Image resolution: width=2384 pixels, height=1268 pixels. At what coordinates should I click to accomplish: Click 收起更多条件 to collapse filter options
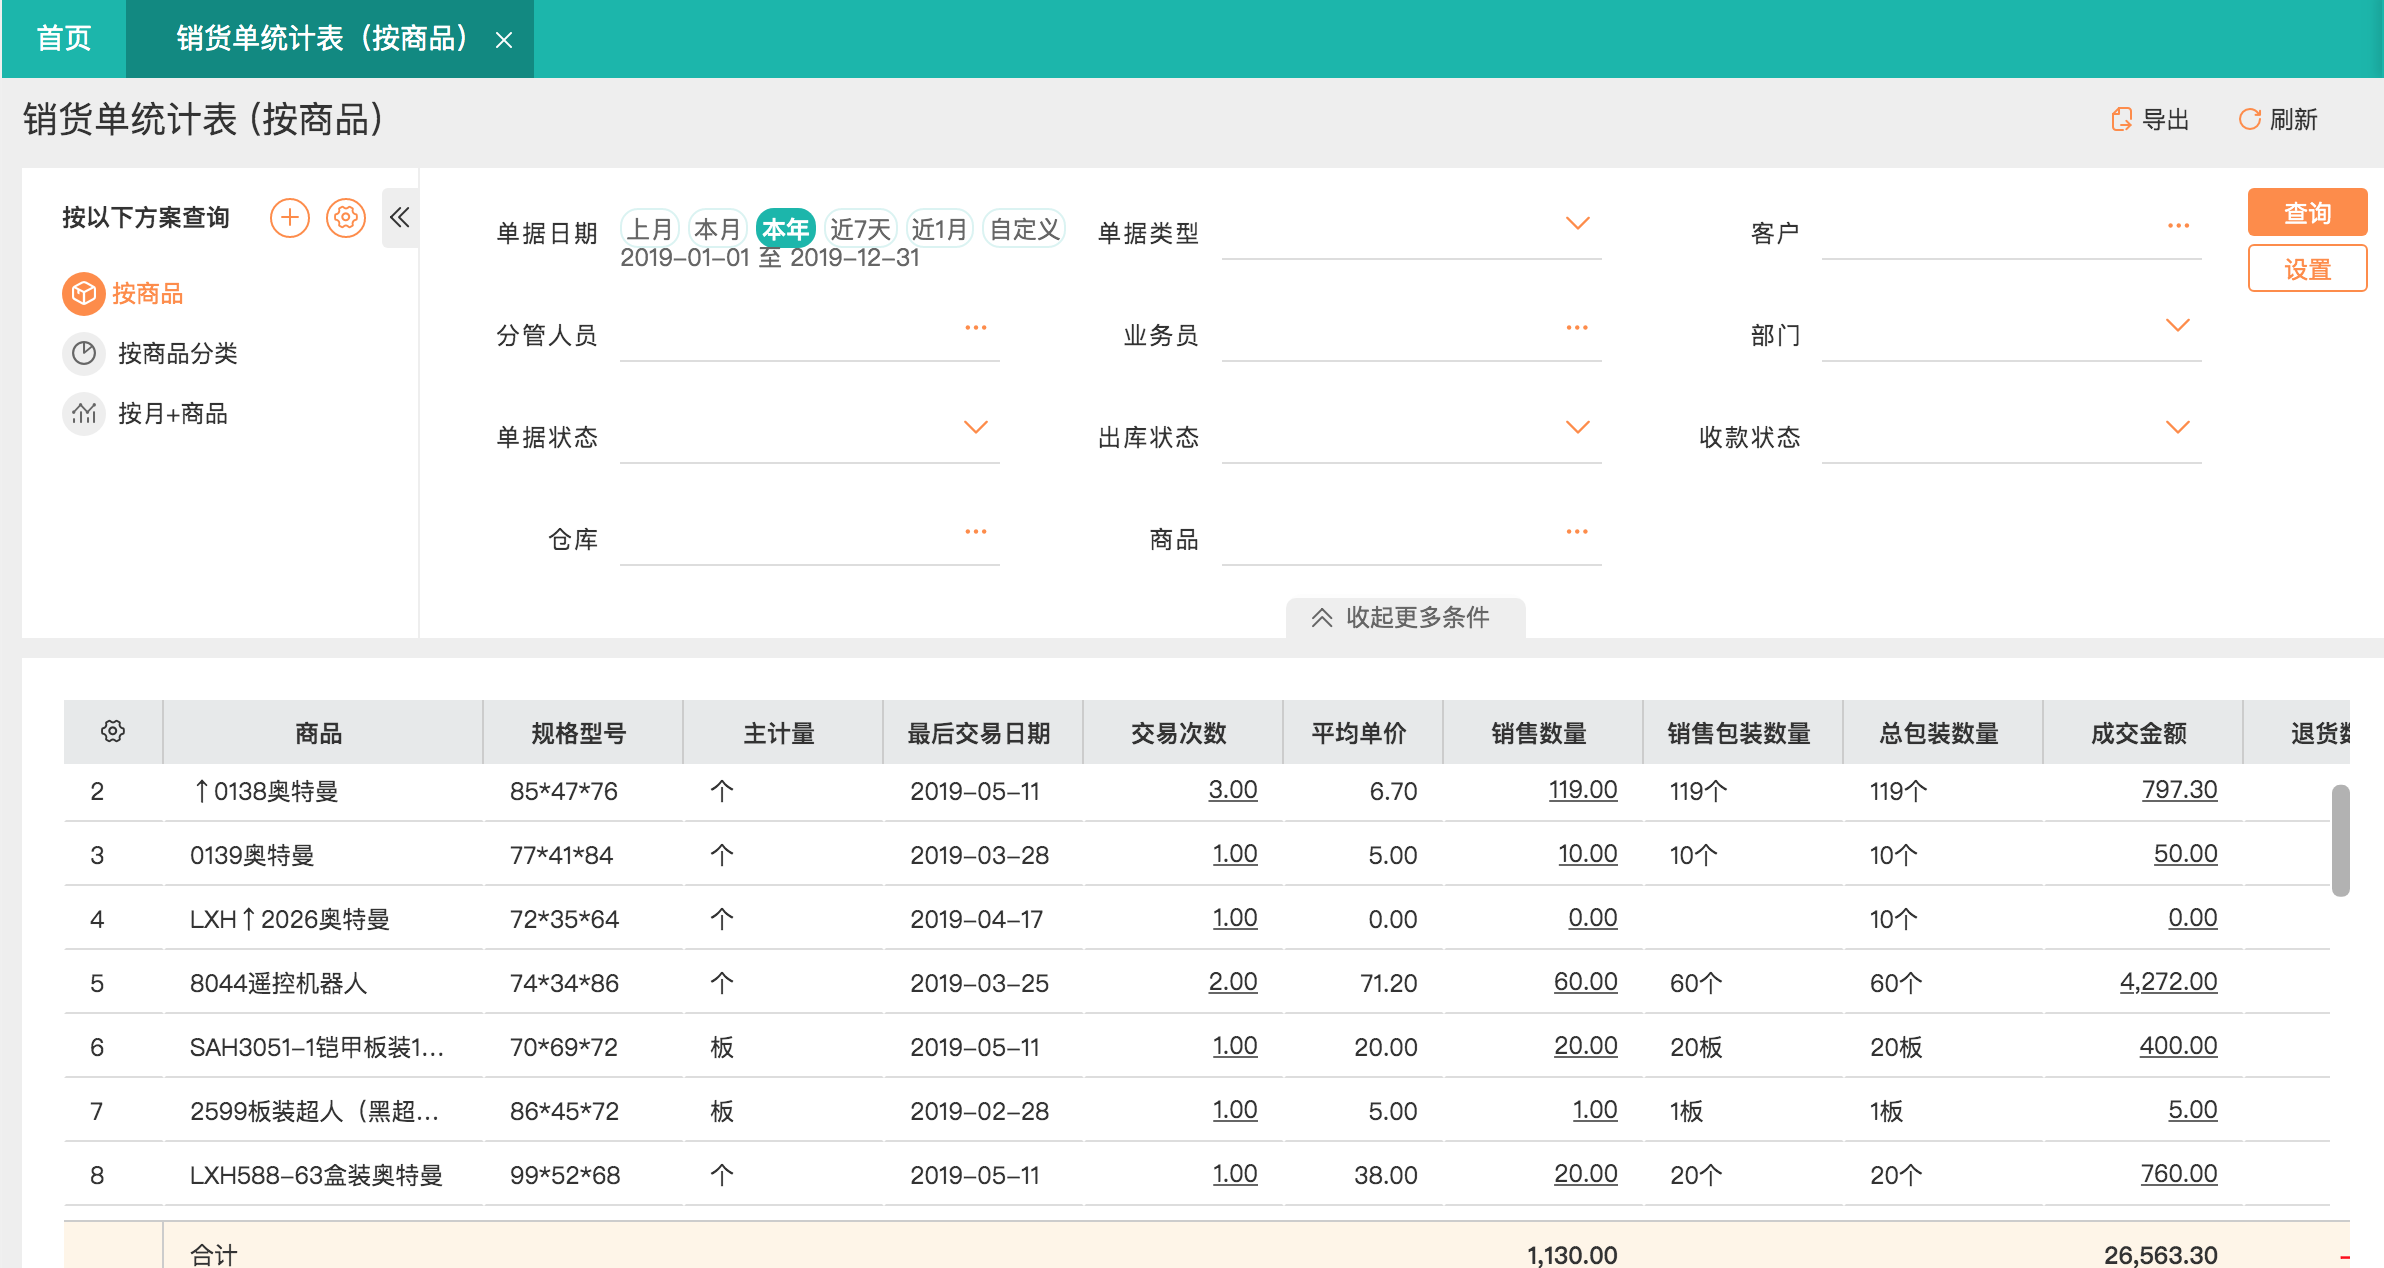(1395, 617)
